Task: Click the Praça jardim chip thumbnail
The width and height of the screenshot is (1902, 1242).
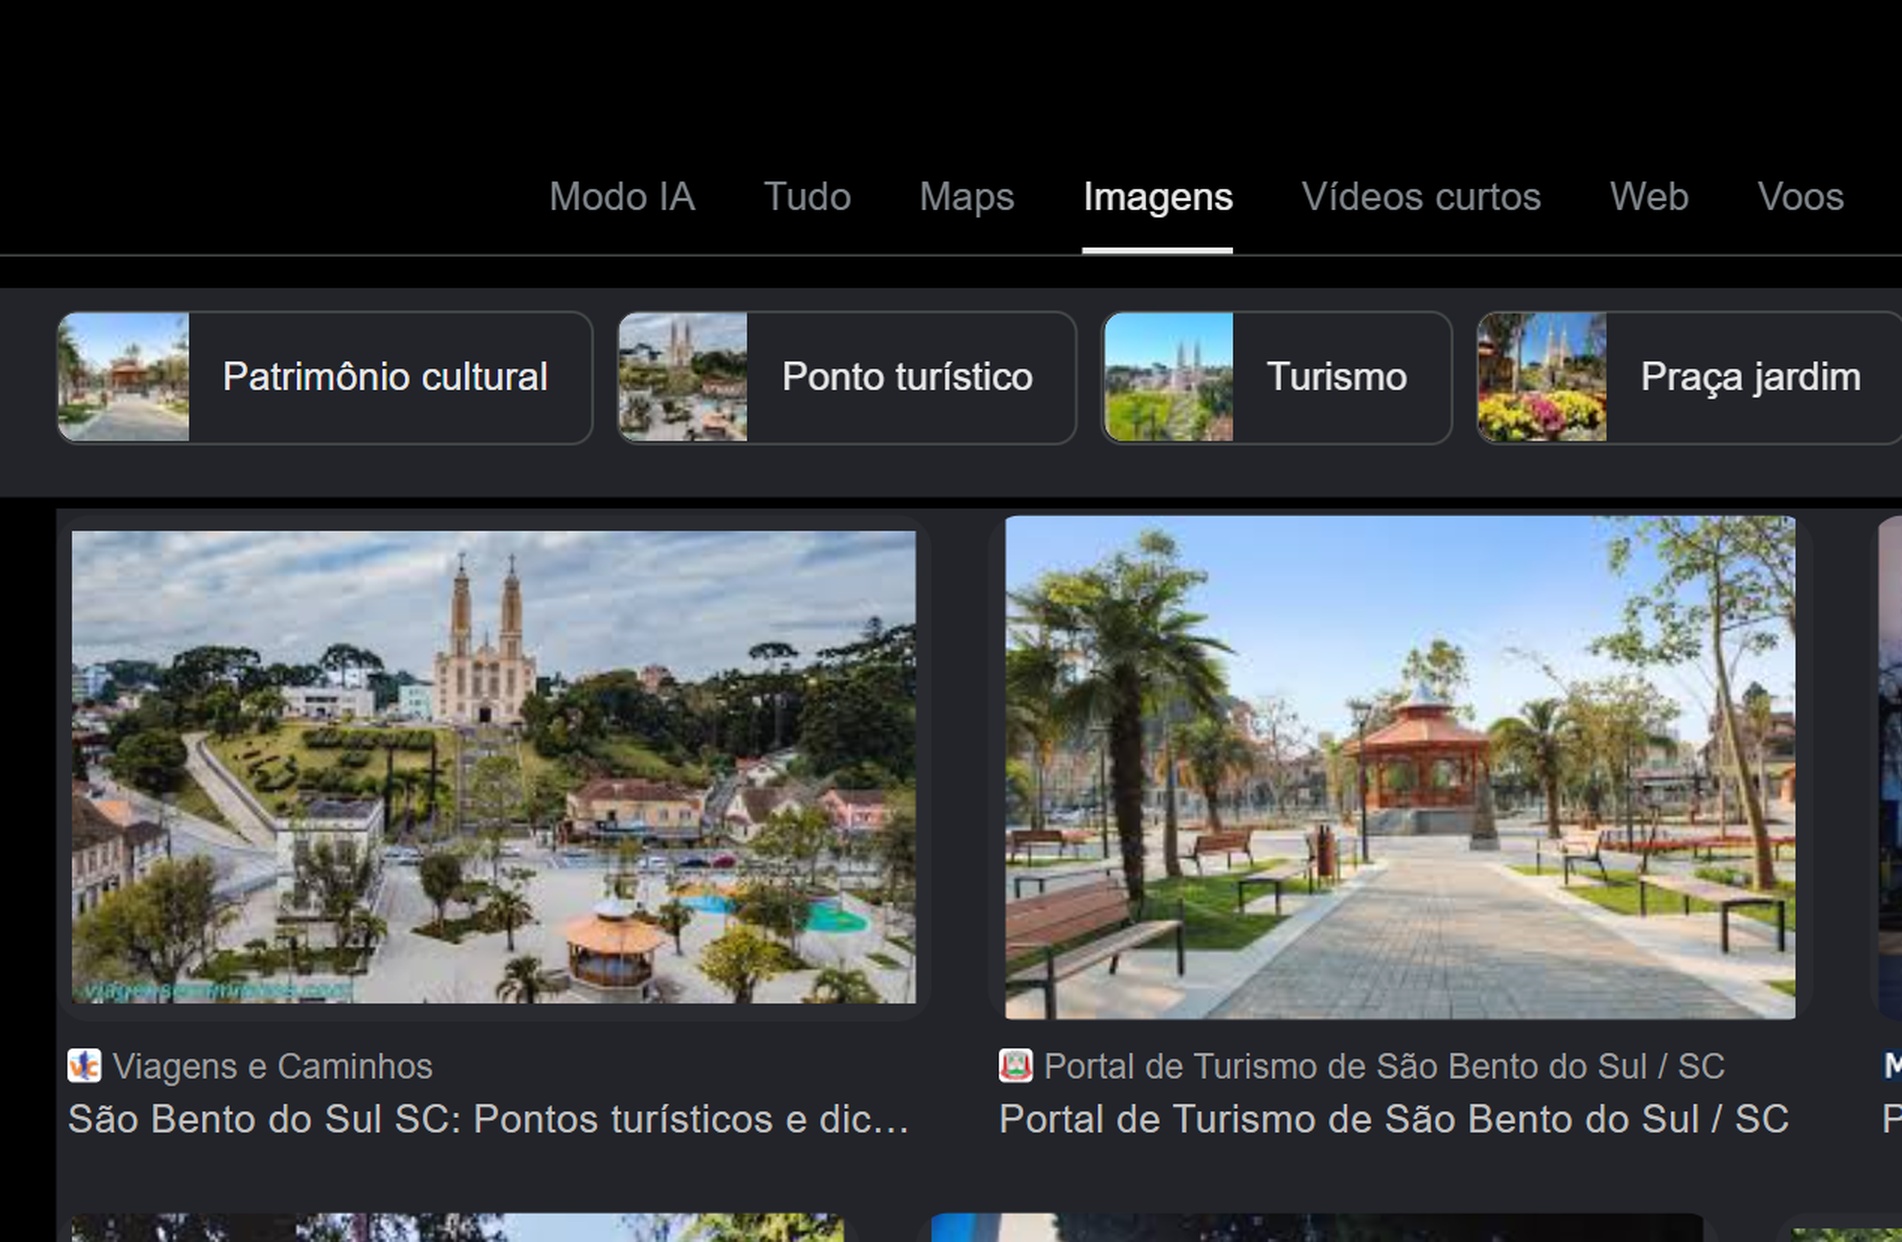Action: point(1542,377)
